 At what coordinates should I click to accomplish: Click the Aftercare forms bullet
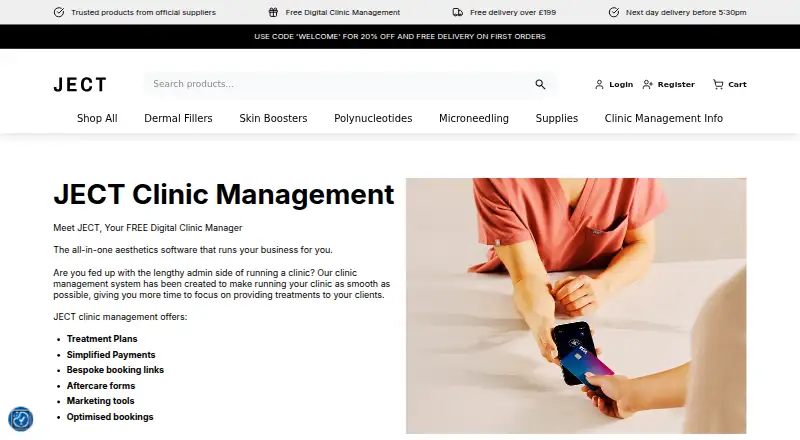pos(101,386)
